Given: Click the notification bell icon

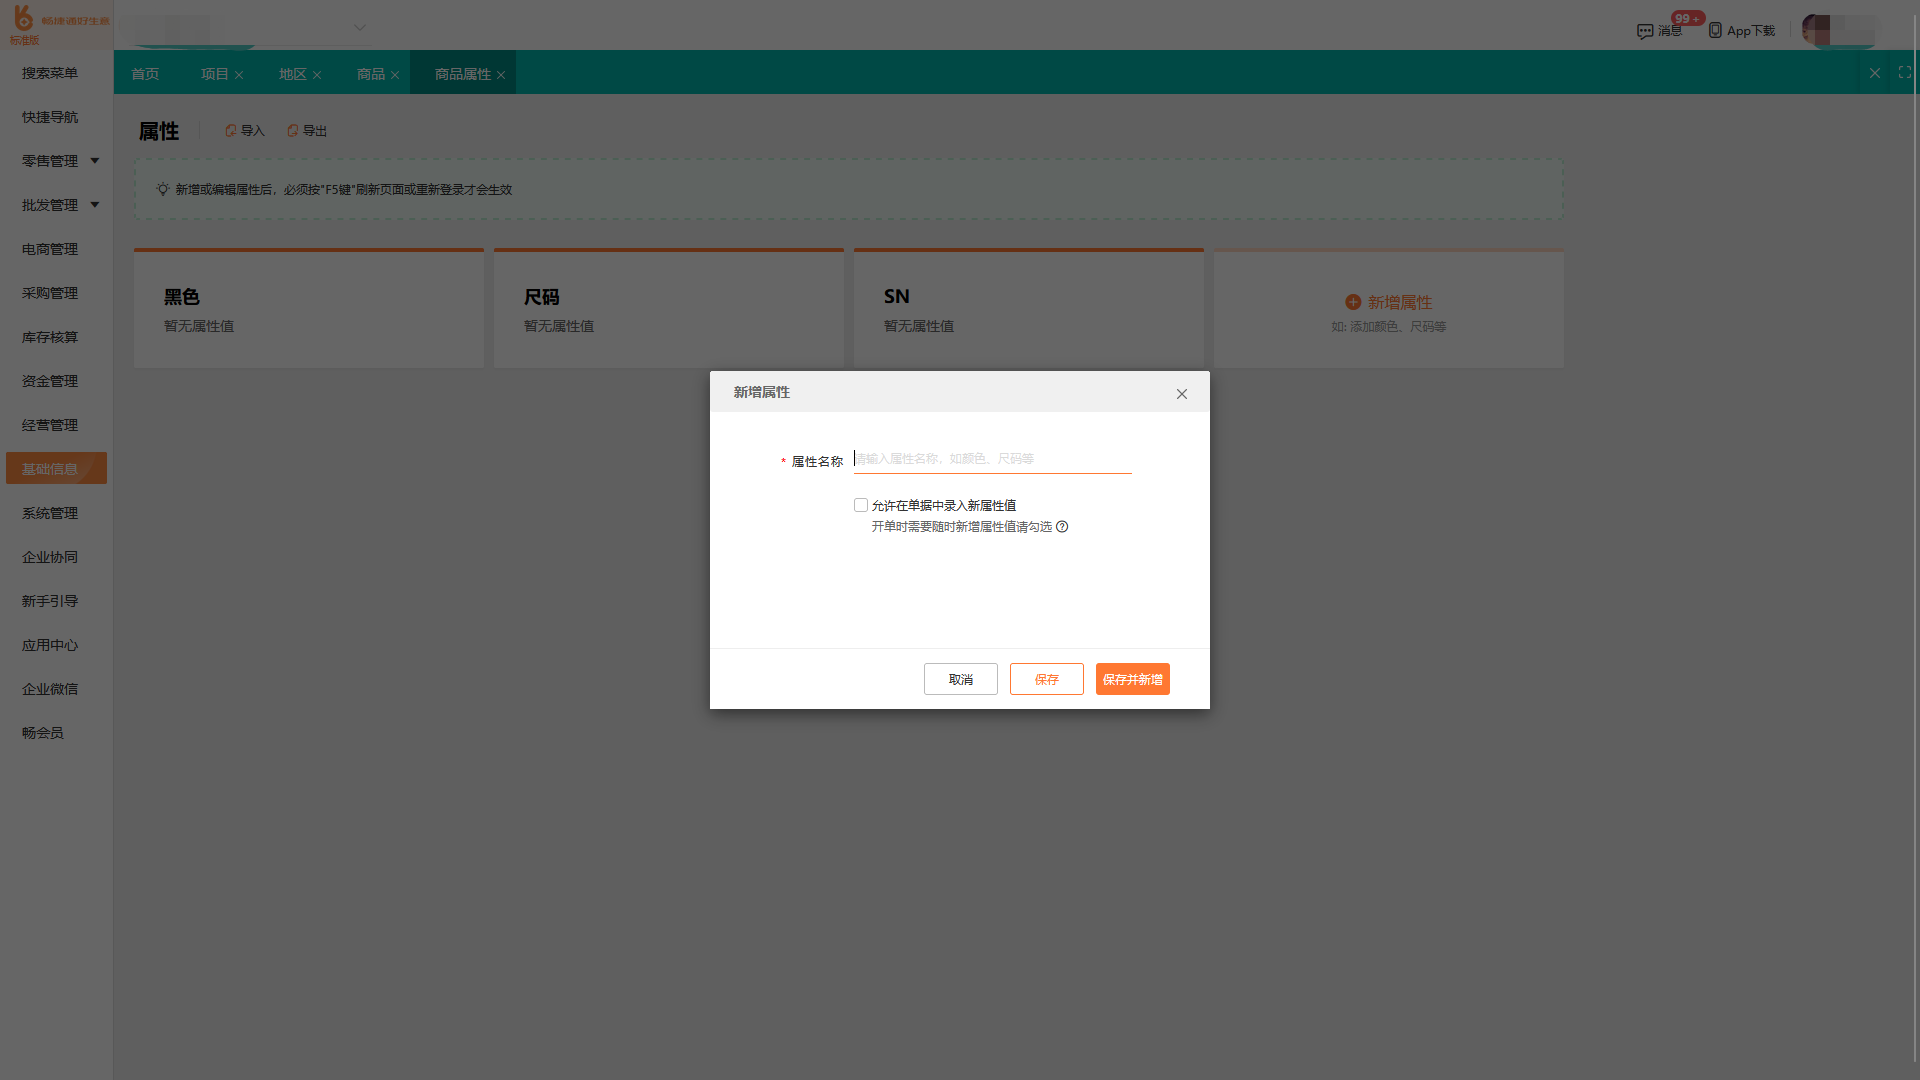Looking at the screenshot, I should click(1646, 29).
